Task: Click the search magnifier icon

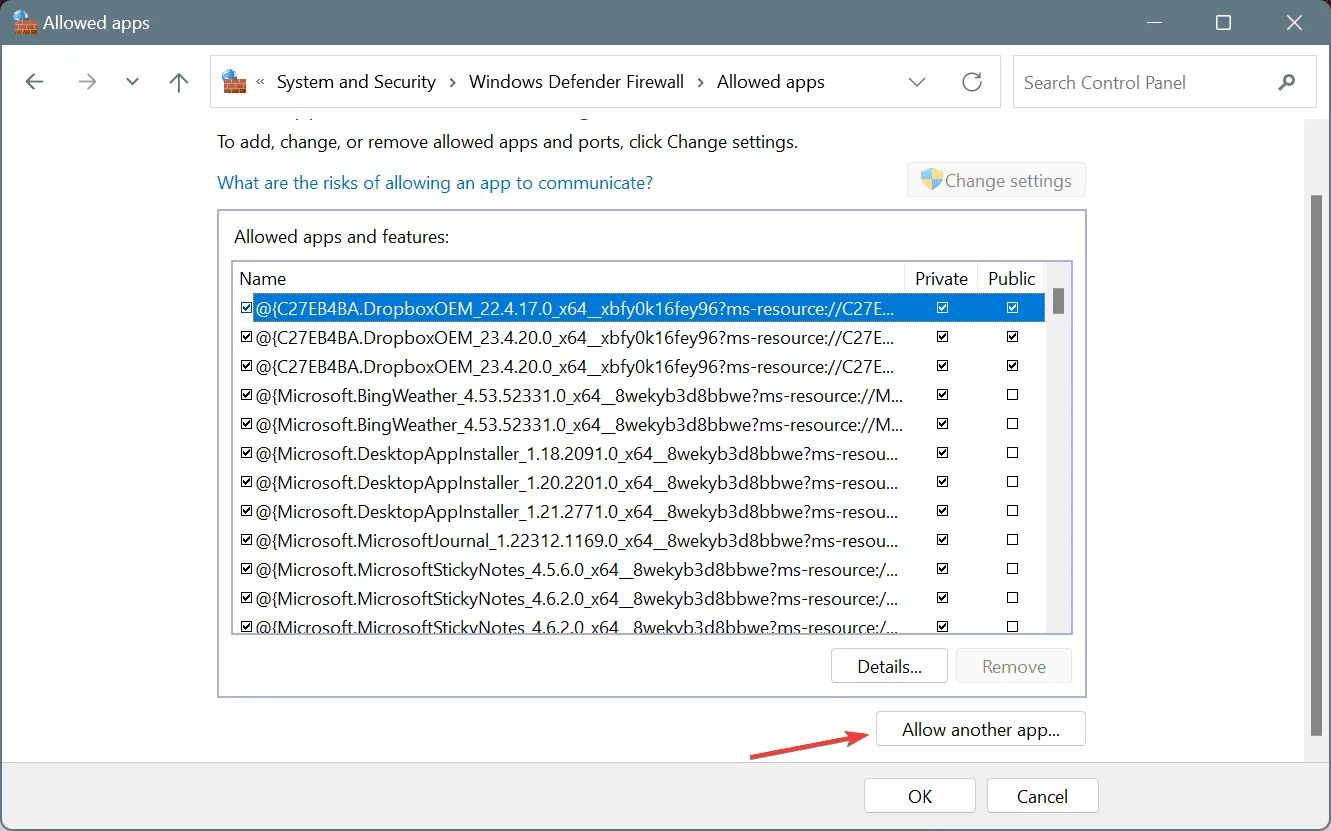Action: click(x=1287, y=82)
